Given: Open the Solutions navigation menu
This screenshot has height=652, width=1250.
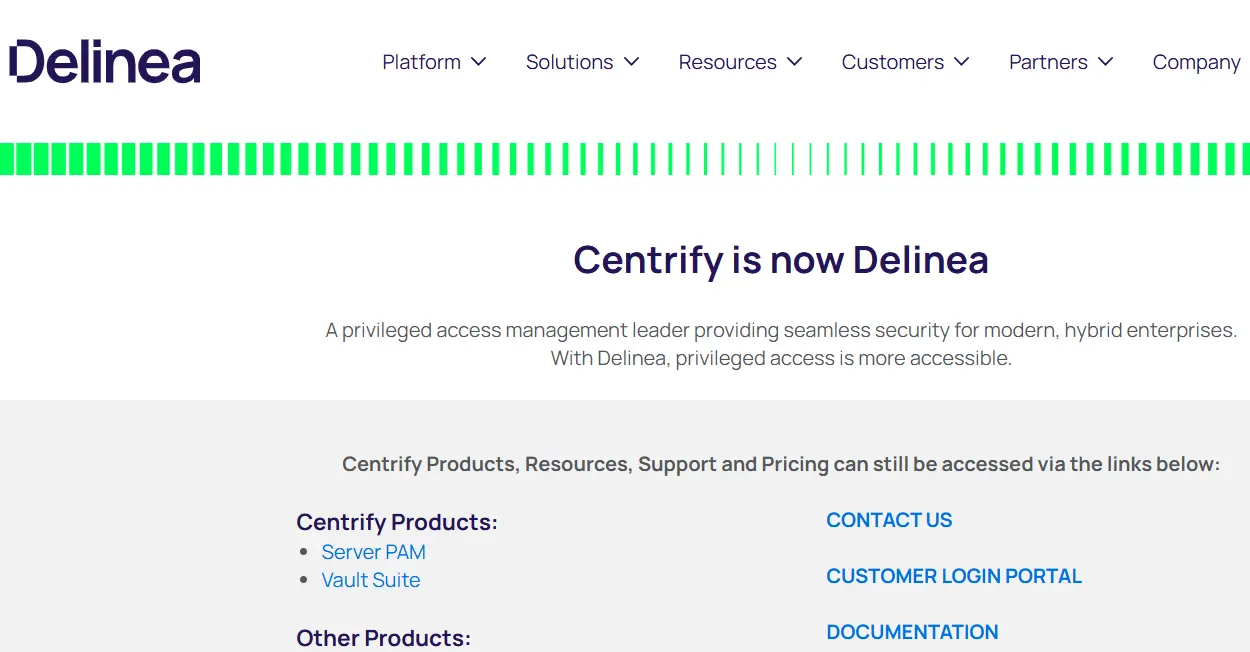Looking at the screenshot, I should (569, 62).
